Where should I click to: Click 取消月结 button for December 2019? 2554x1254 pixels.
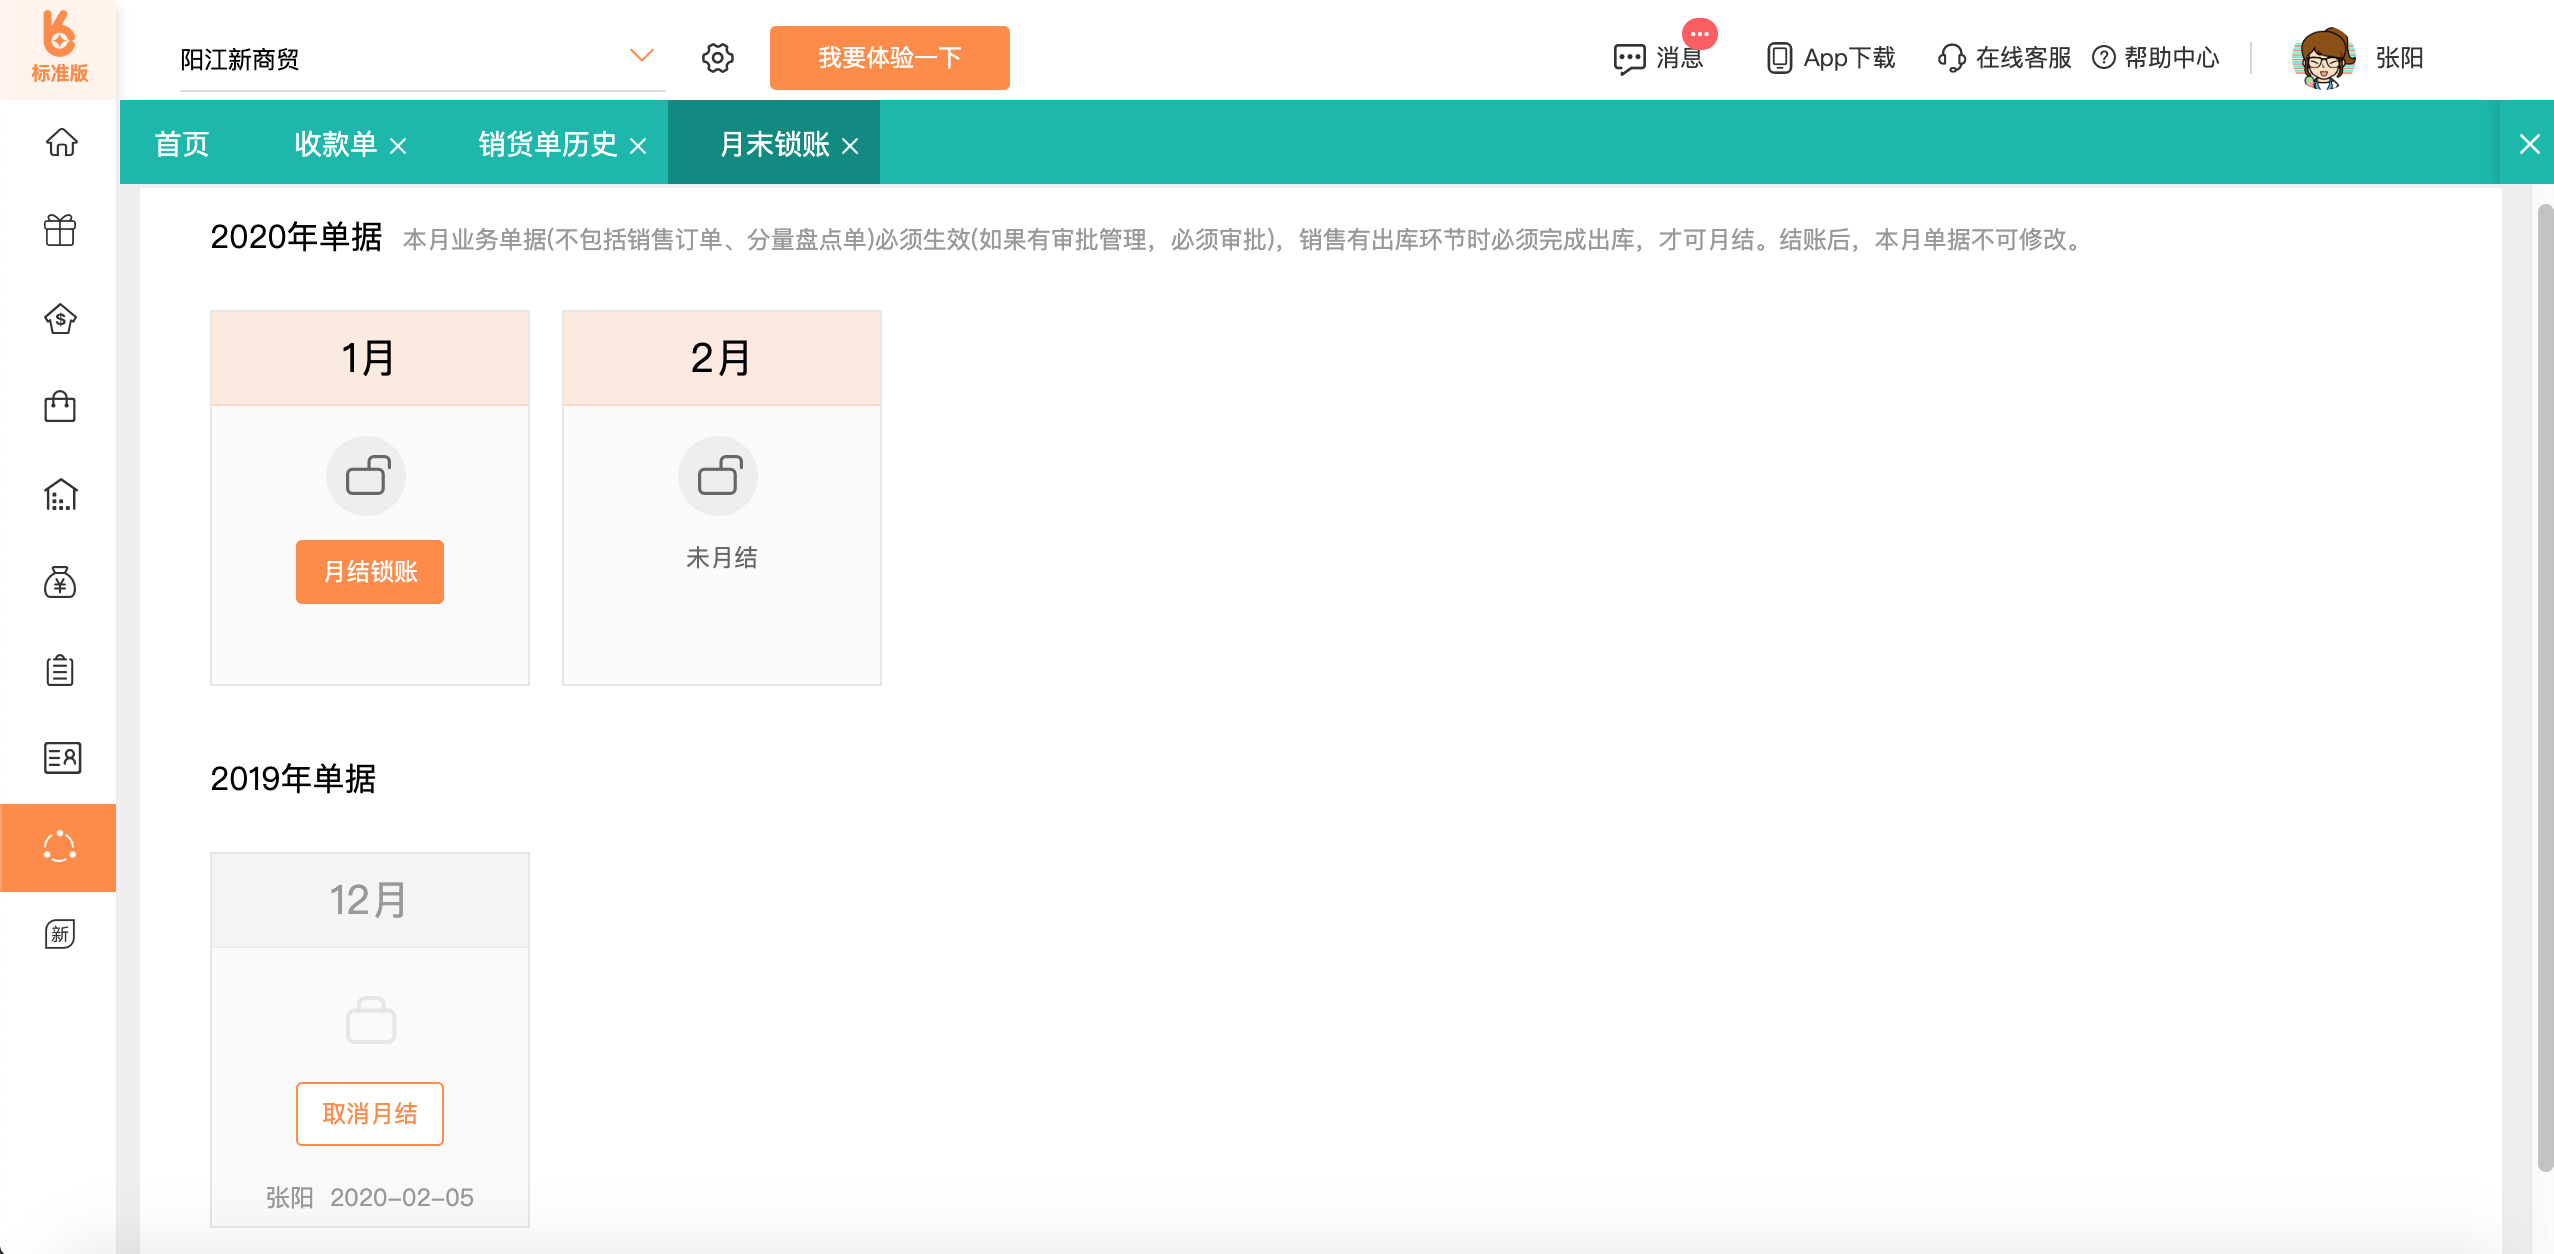(x=370, y=1114)
